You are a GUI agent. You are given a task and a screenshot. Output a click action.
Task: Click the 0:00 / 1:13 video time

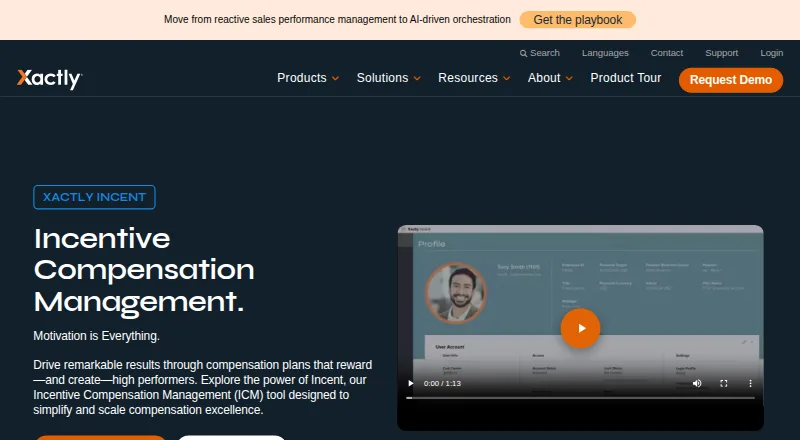[x=442, y=383]
